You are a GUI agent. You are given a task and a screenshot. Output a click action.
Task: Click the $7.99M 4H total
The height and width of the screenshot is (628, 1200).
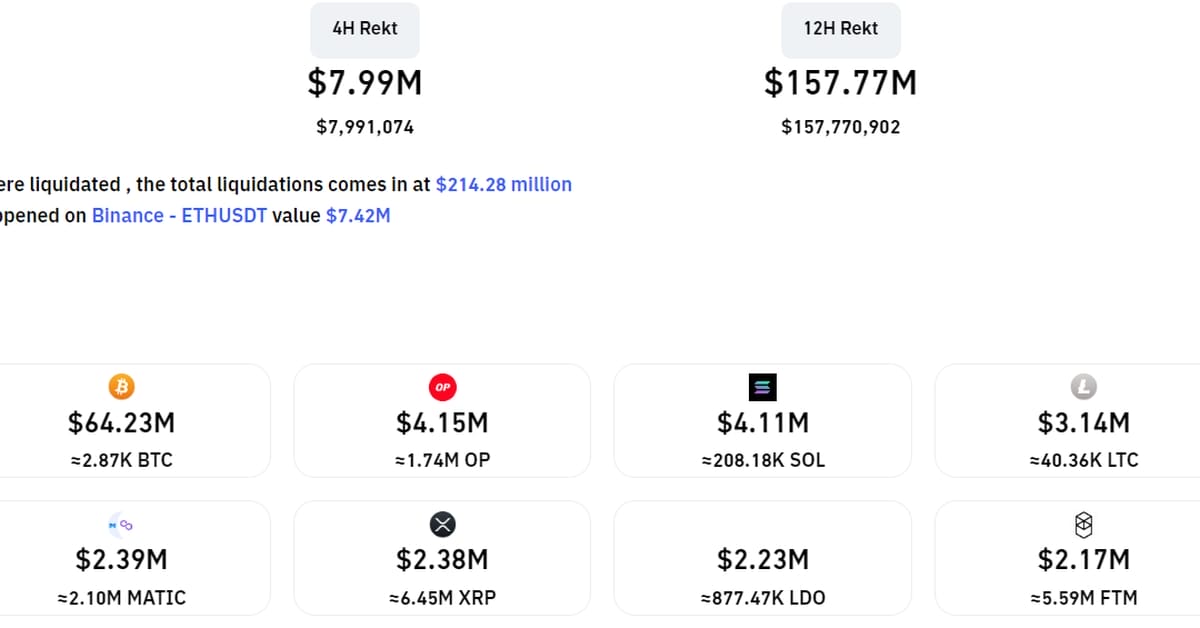tap(365, 83)
